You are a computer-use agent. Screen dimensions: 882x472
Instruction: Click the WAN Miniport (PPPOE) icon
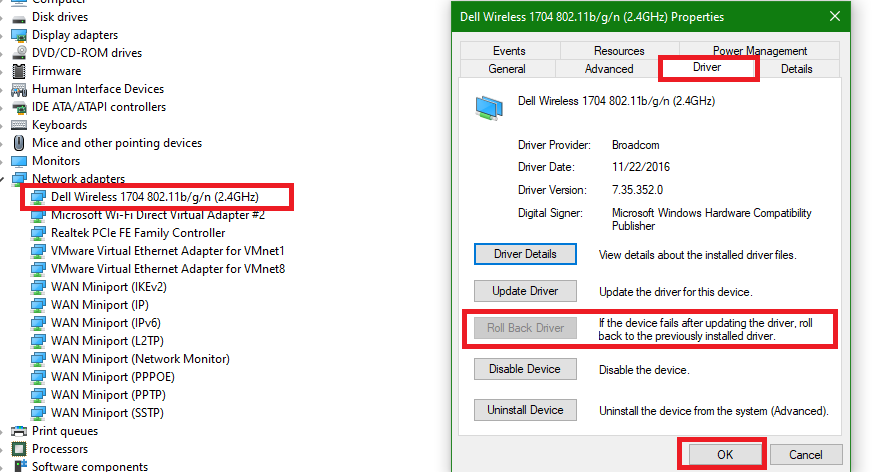pos(38,377)
